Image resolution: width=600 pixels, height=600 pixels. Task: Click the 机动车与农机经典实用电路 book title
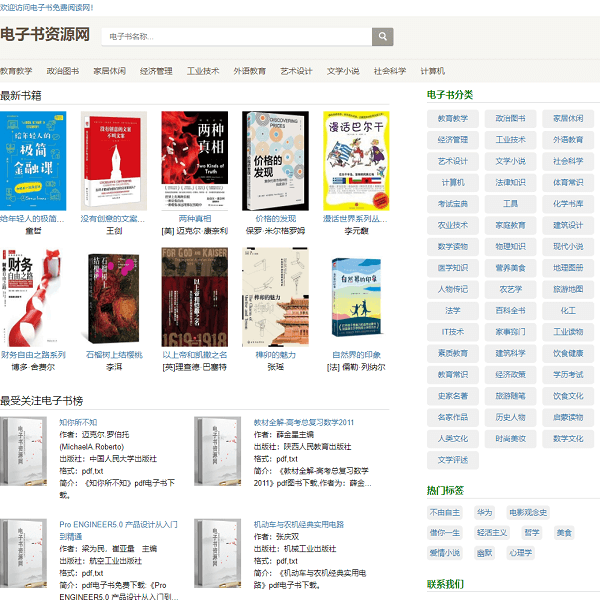point(298,523)
